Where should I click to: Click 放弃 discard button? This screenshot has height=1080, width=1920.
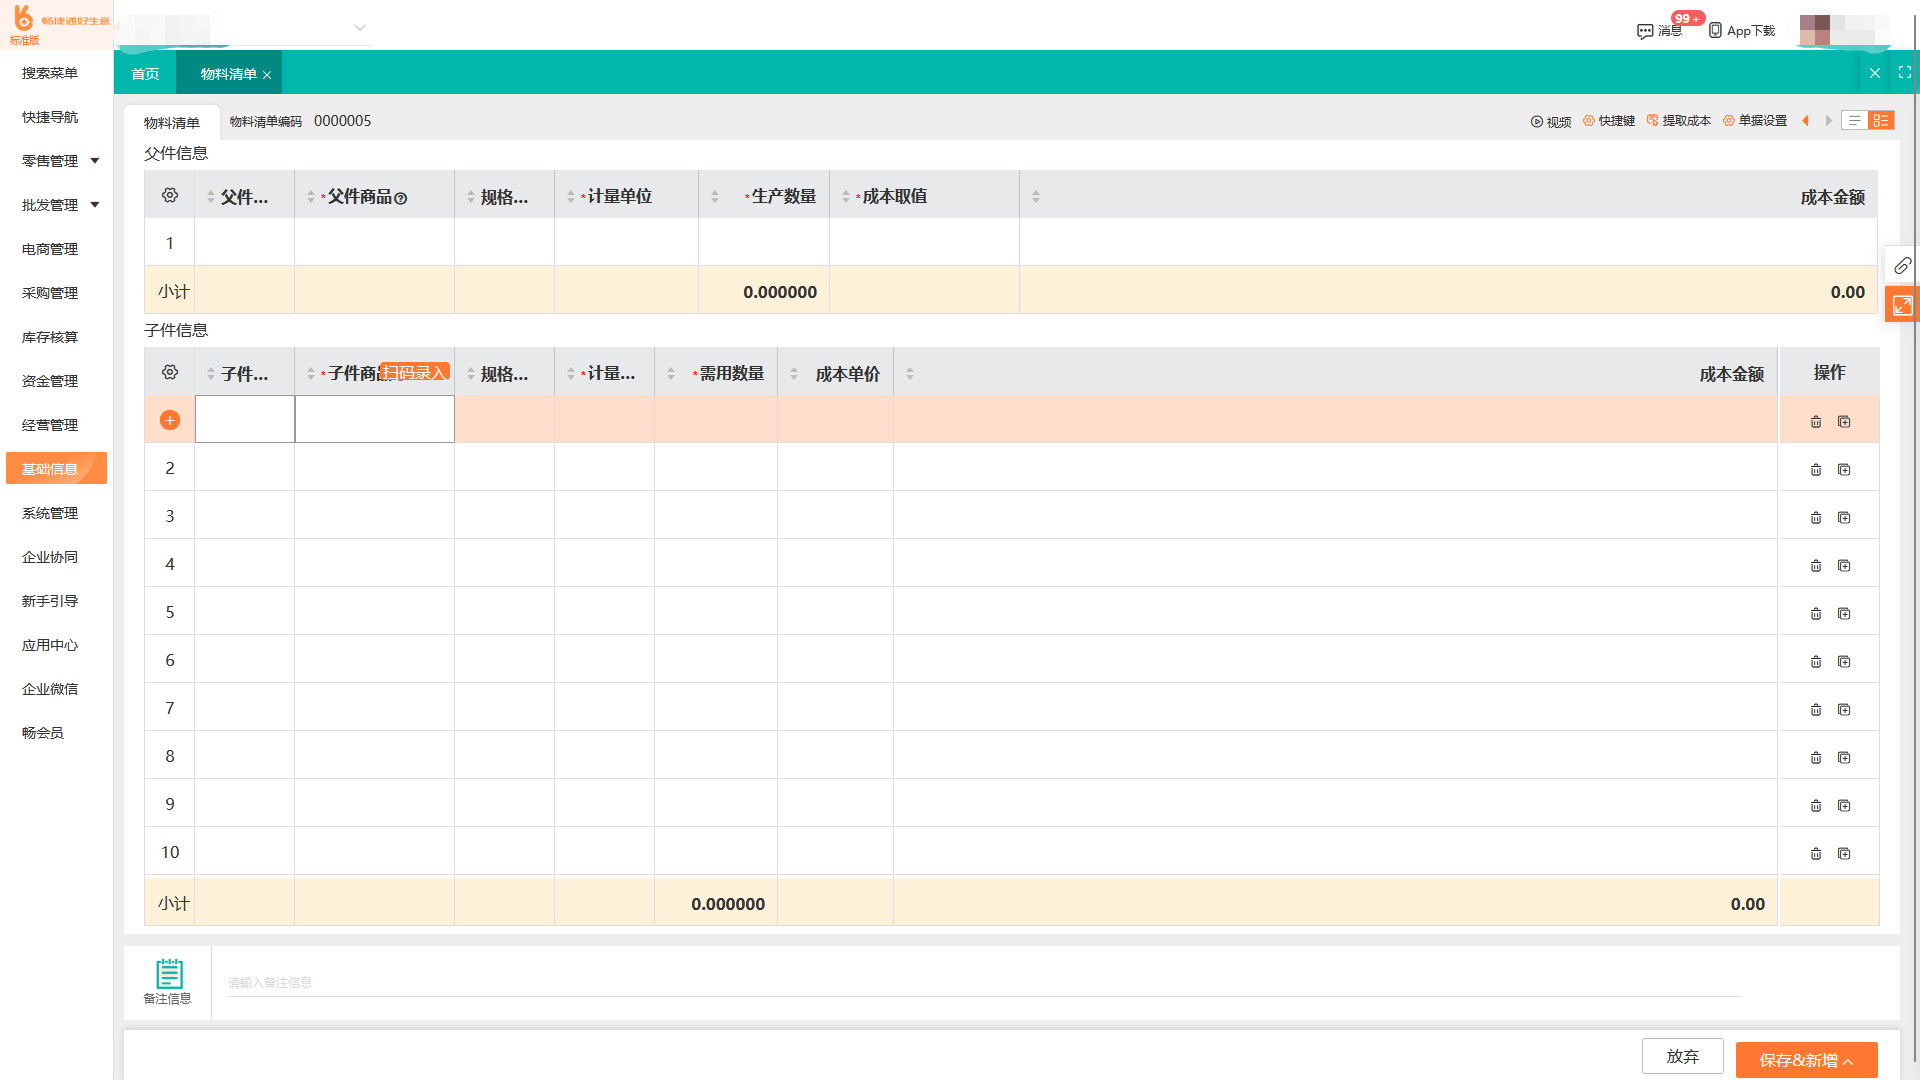pyautogui.click(x=1683, y=1055)
